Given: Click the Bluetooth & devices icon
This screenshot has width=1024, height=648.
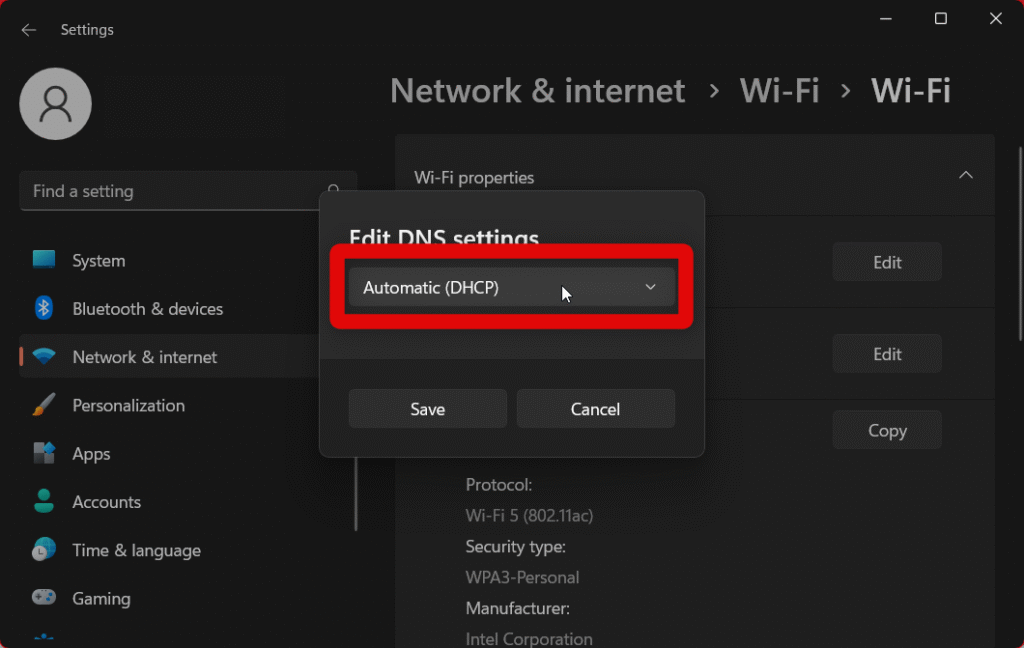Looking at the screenshot, I should click(44, 308).
